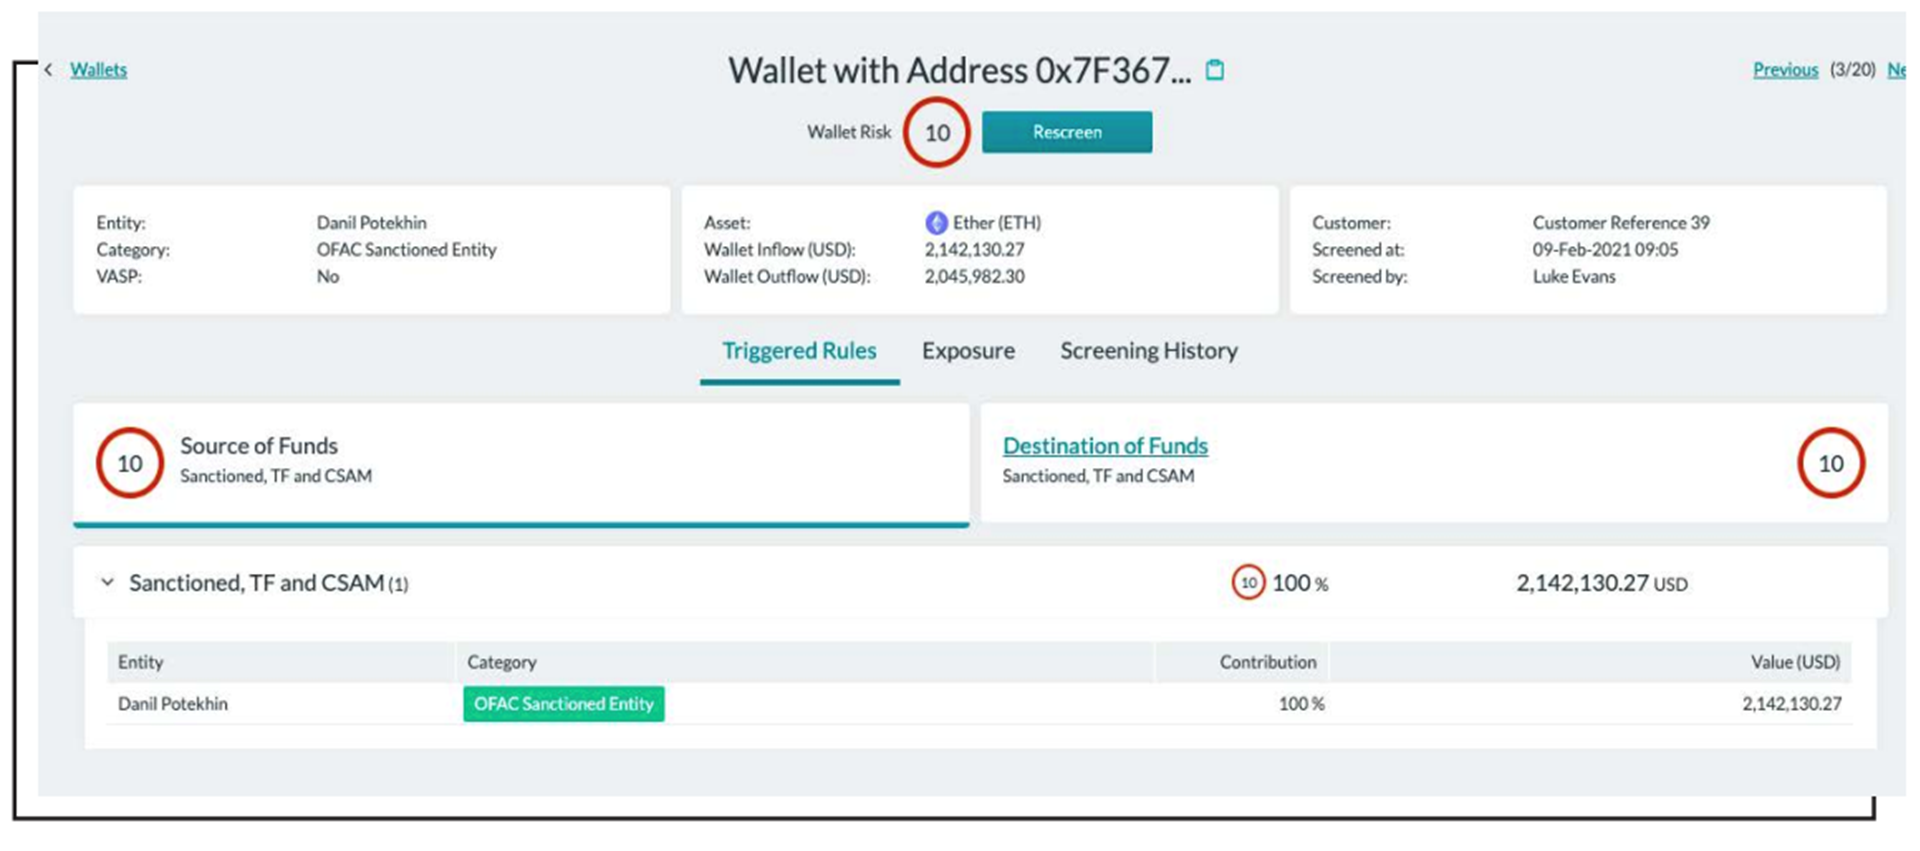The image size is (1920, 851).
Task: Select the Source of Funds panel
Action: [x=520, y=462]
